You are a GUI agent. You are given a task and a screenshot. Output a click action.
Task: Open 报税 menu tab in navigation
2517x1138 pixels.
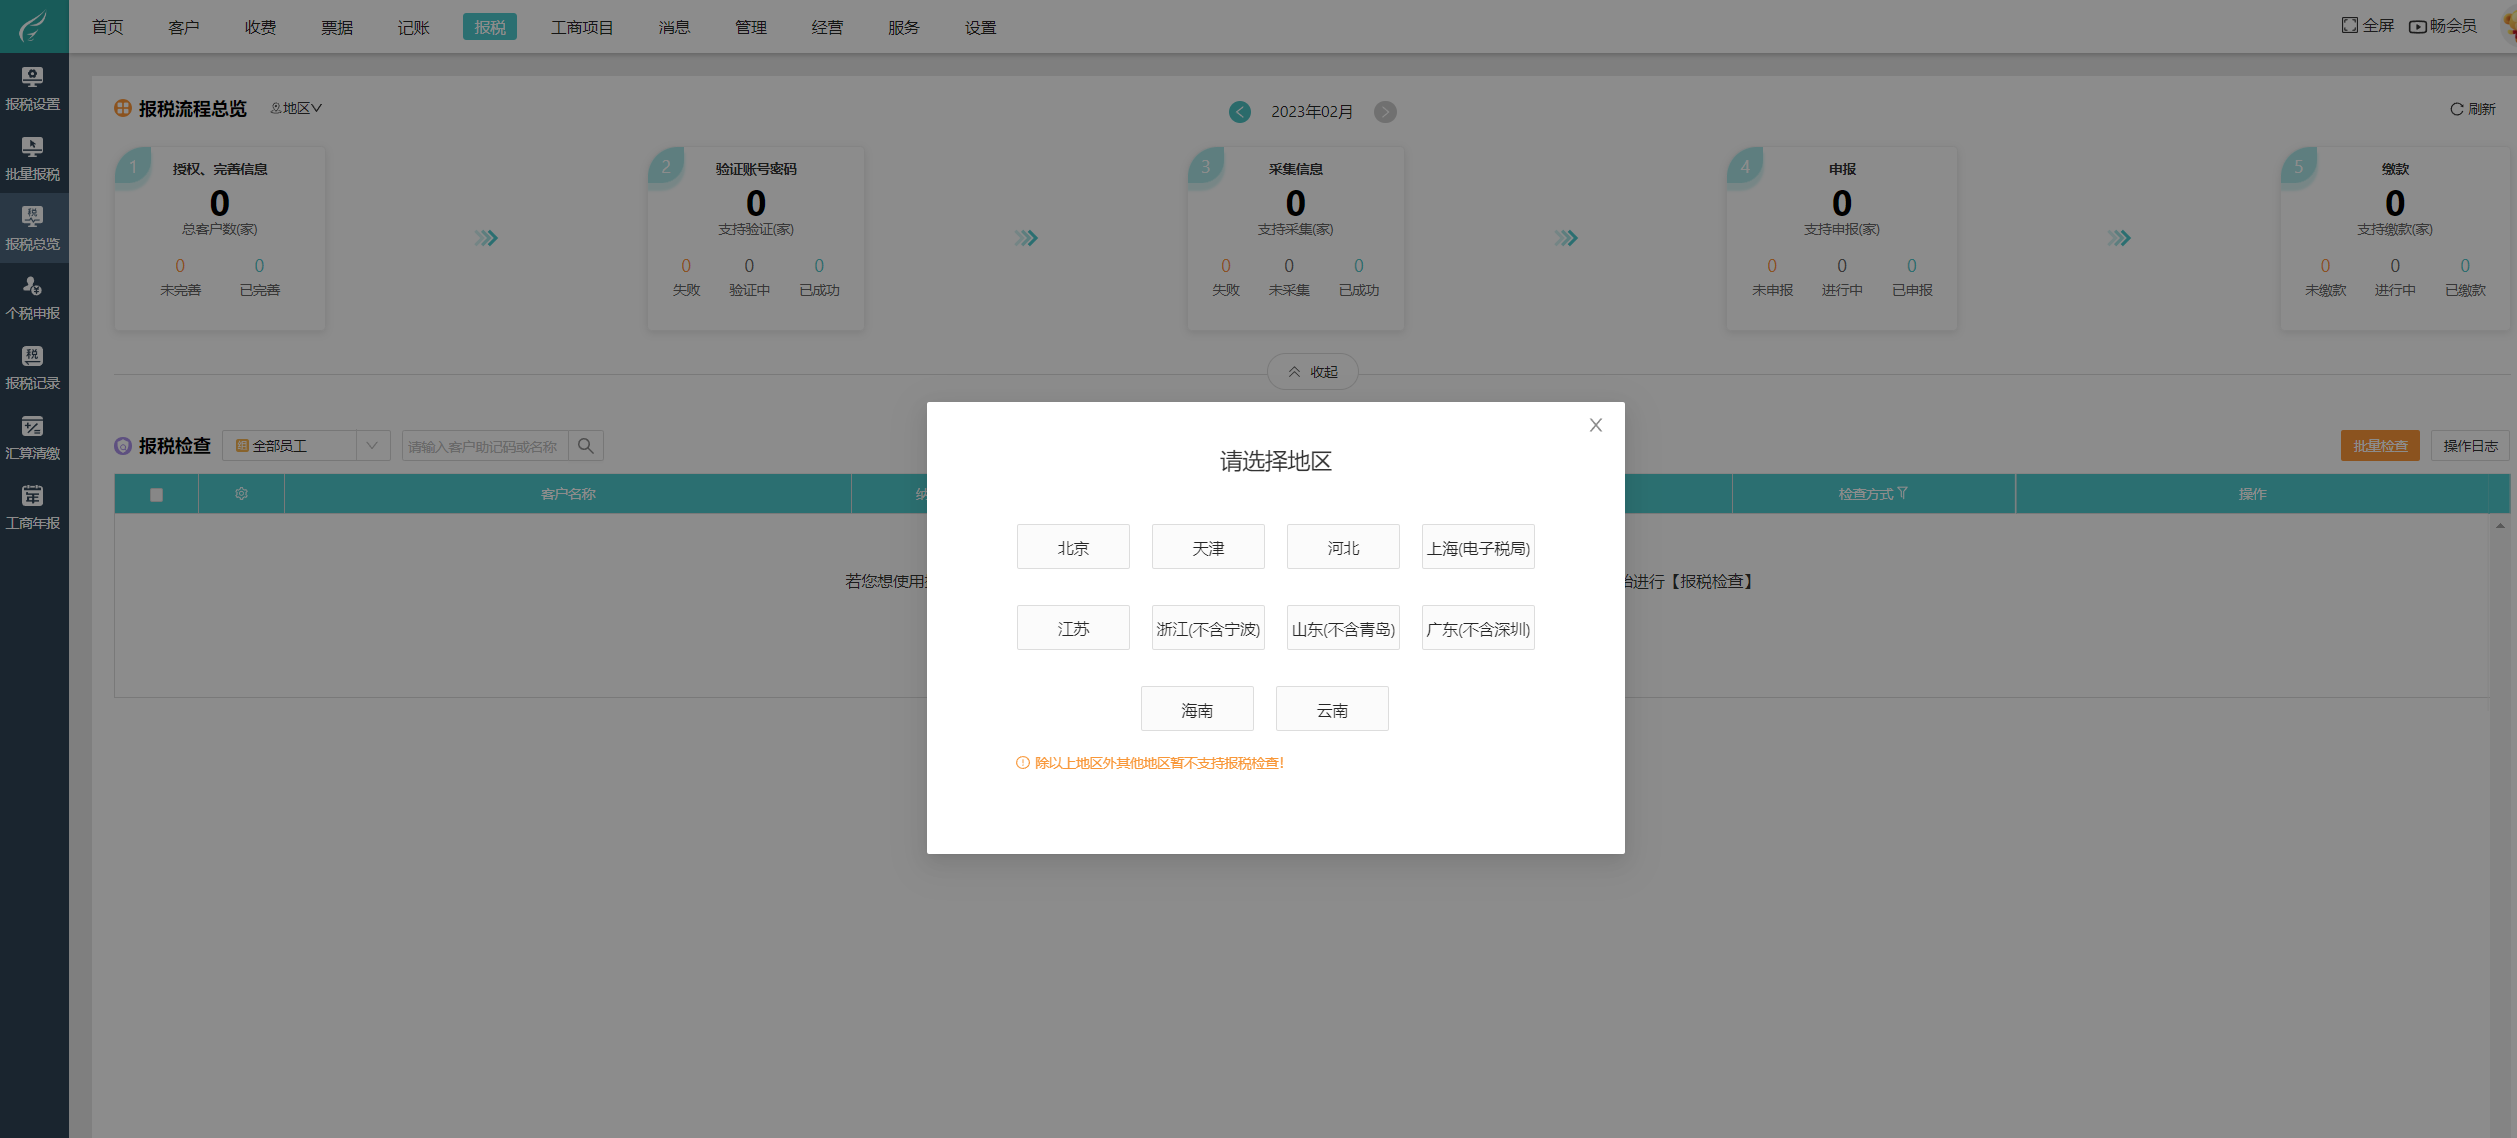[x=491, y=27]
